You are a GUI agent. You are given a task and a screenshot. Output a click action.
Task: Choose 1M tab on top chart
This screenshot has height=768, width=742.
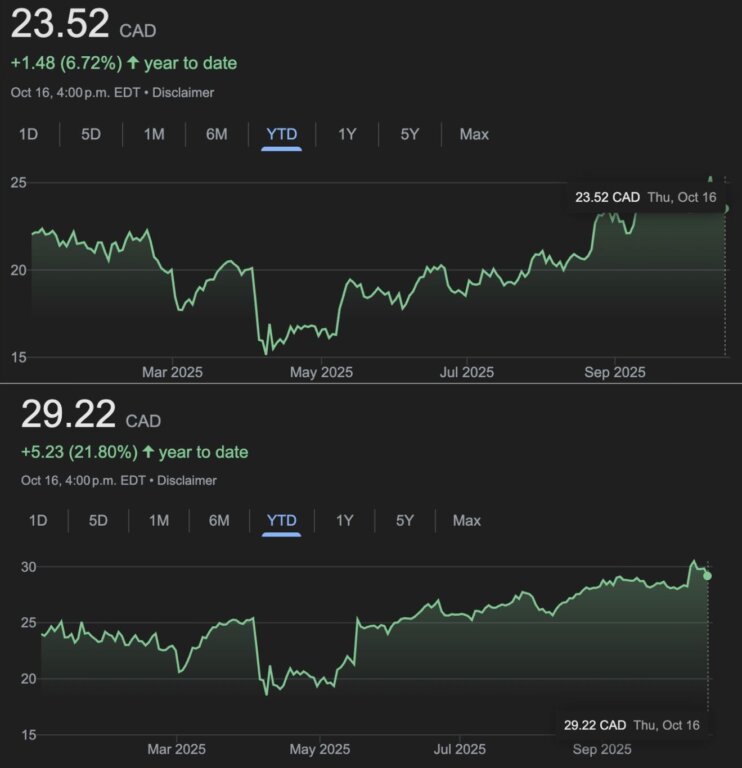click(154, 133)
